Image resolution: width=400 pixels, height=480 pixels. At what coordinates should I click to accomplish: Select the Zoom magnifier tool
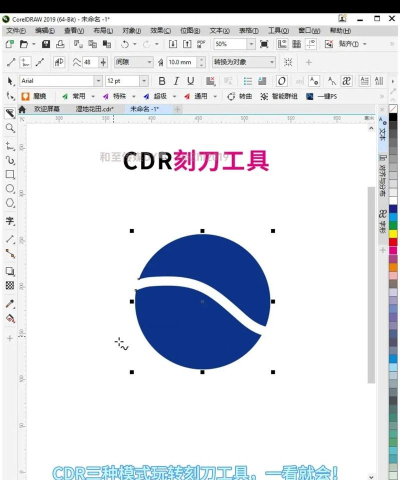10,128
